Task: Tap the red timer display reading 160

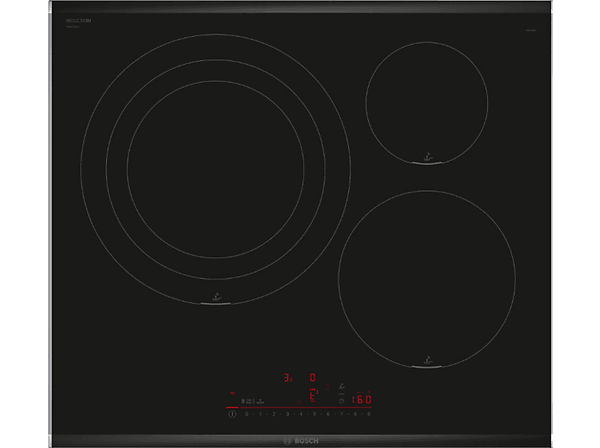Action: point(362,398)
